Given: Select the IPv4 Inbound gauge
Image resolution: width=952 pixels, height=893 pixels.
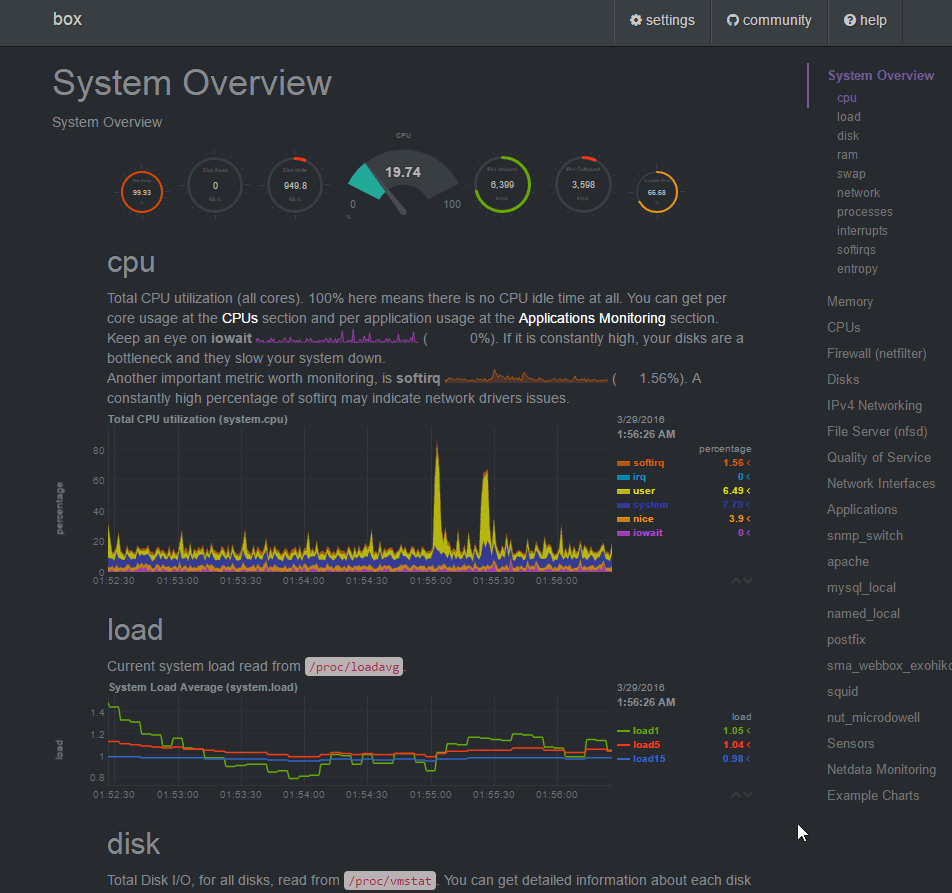Looking at the screenshot, I should (x=502, y=184).
